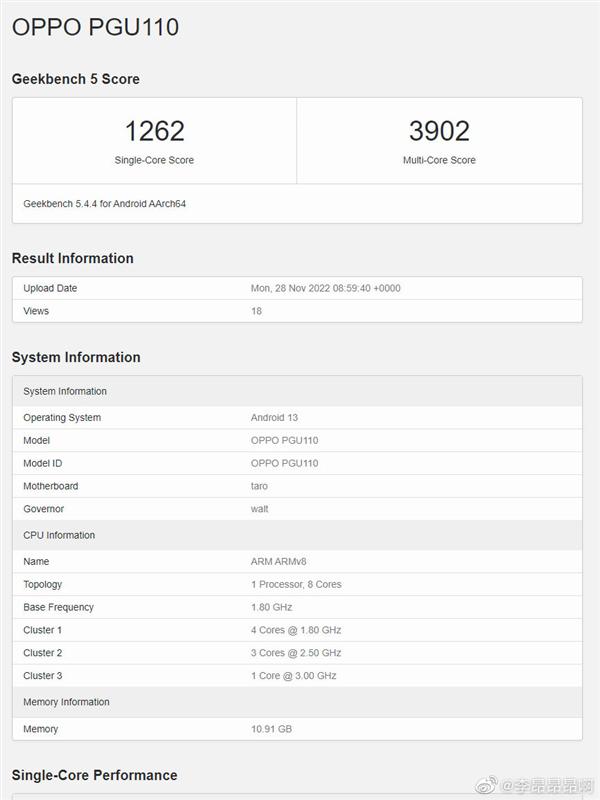Click the Topology value 1 Processor, 8 Cores
The image size is (600, 800).
296,584
